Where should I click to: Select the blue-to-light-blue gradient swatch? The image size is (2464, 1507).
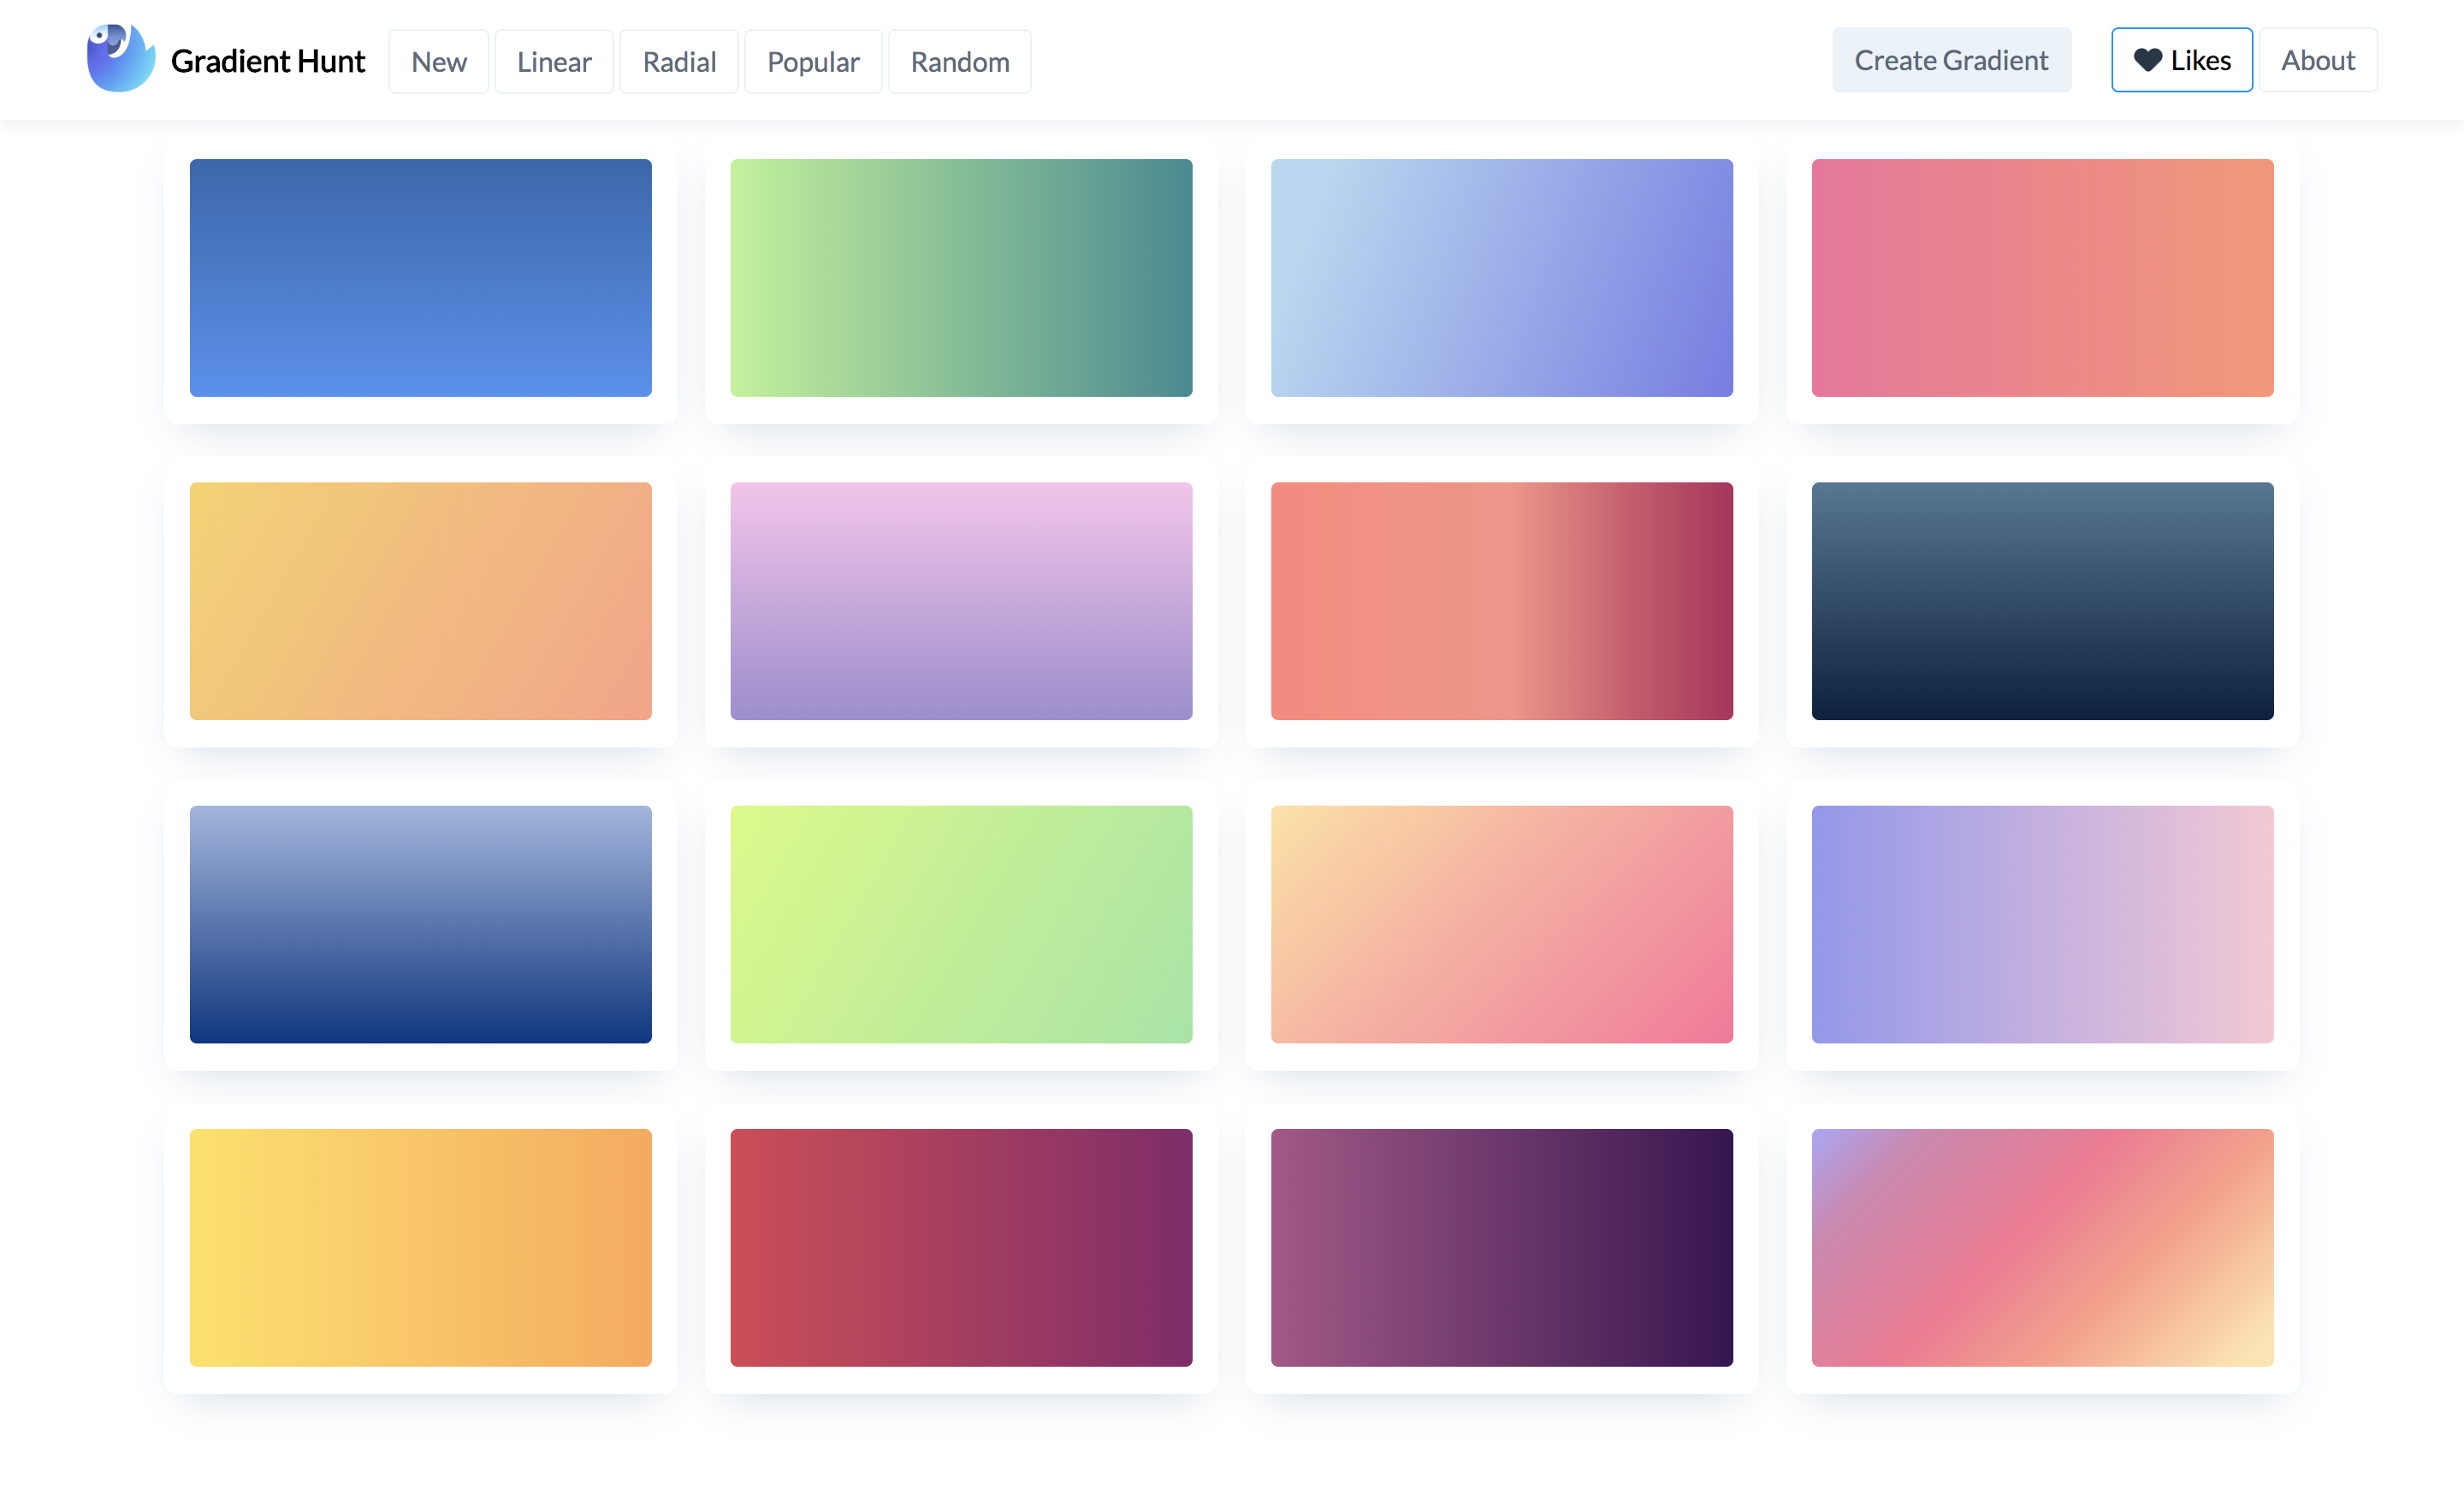tap(421, 278)
